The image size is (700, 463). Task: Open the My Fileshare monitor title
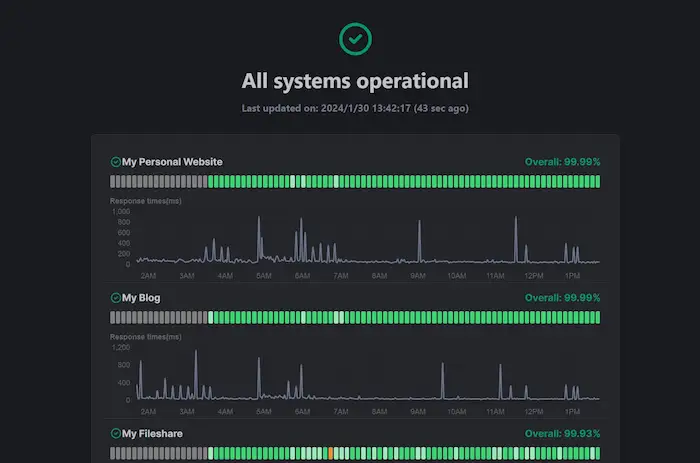click(152, 434)
